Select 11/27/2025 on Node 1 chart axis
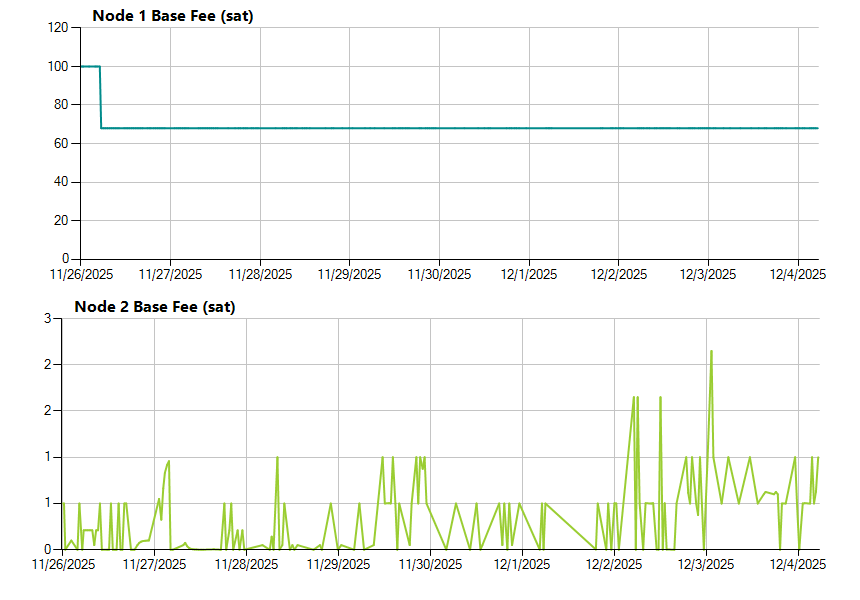The image size is (860, 600). pos(170,273)
